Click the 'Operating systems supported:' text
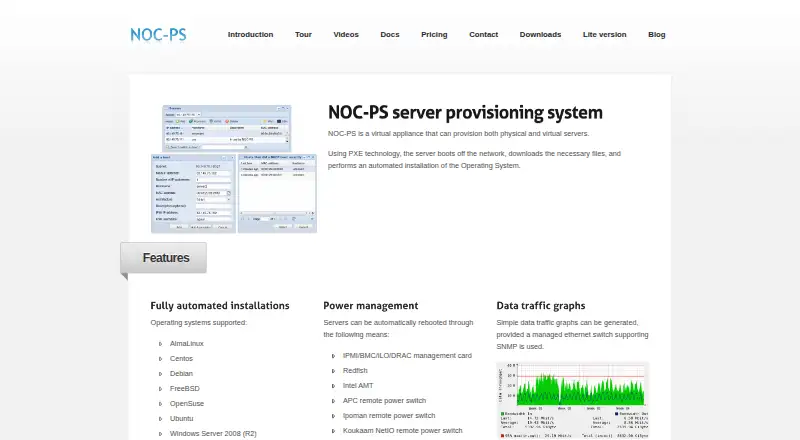Screen dimensions: 800x440 point(198,323)
